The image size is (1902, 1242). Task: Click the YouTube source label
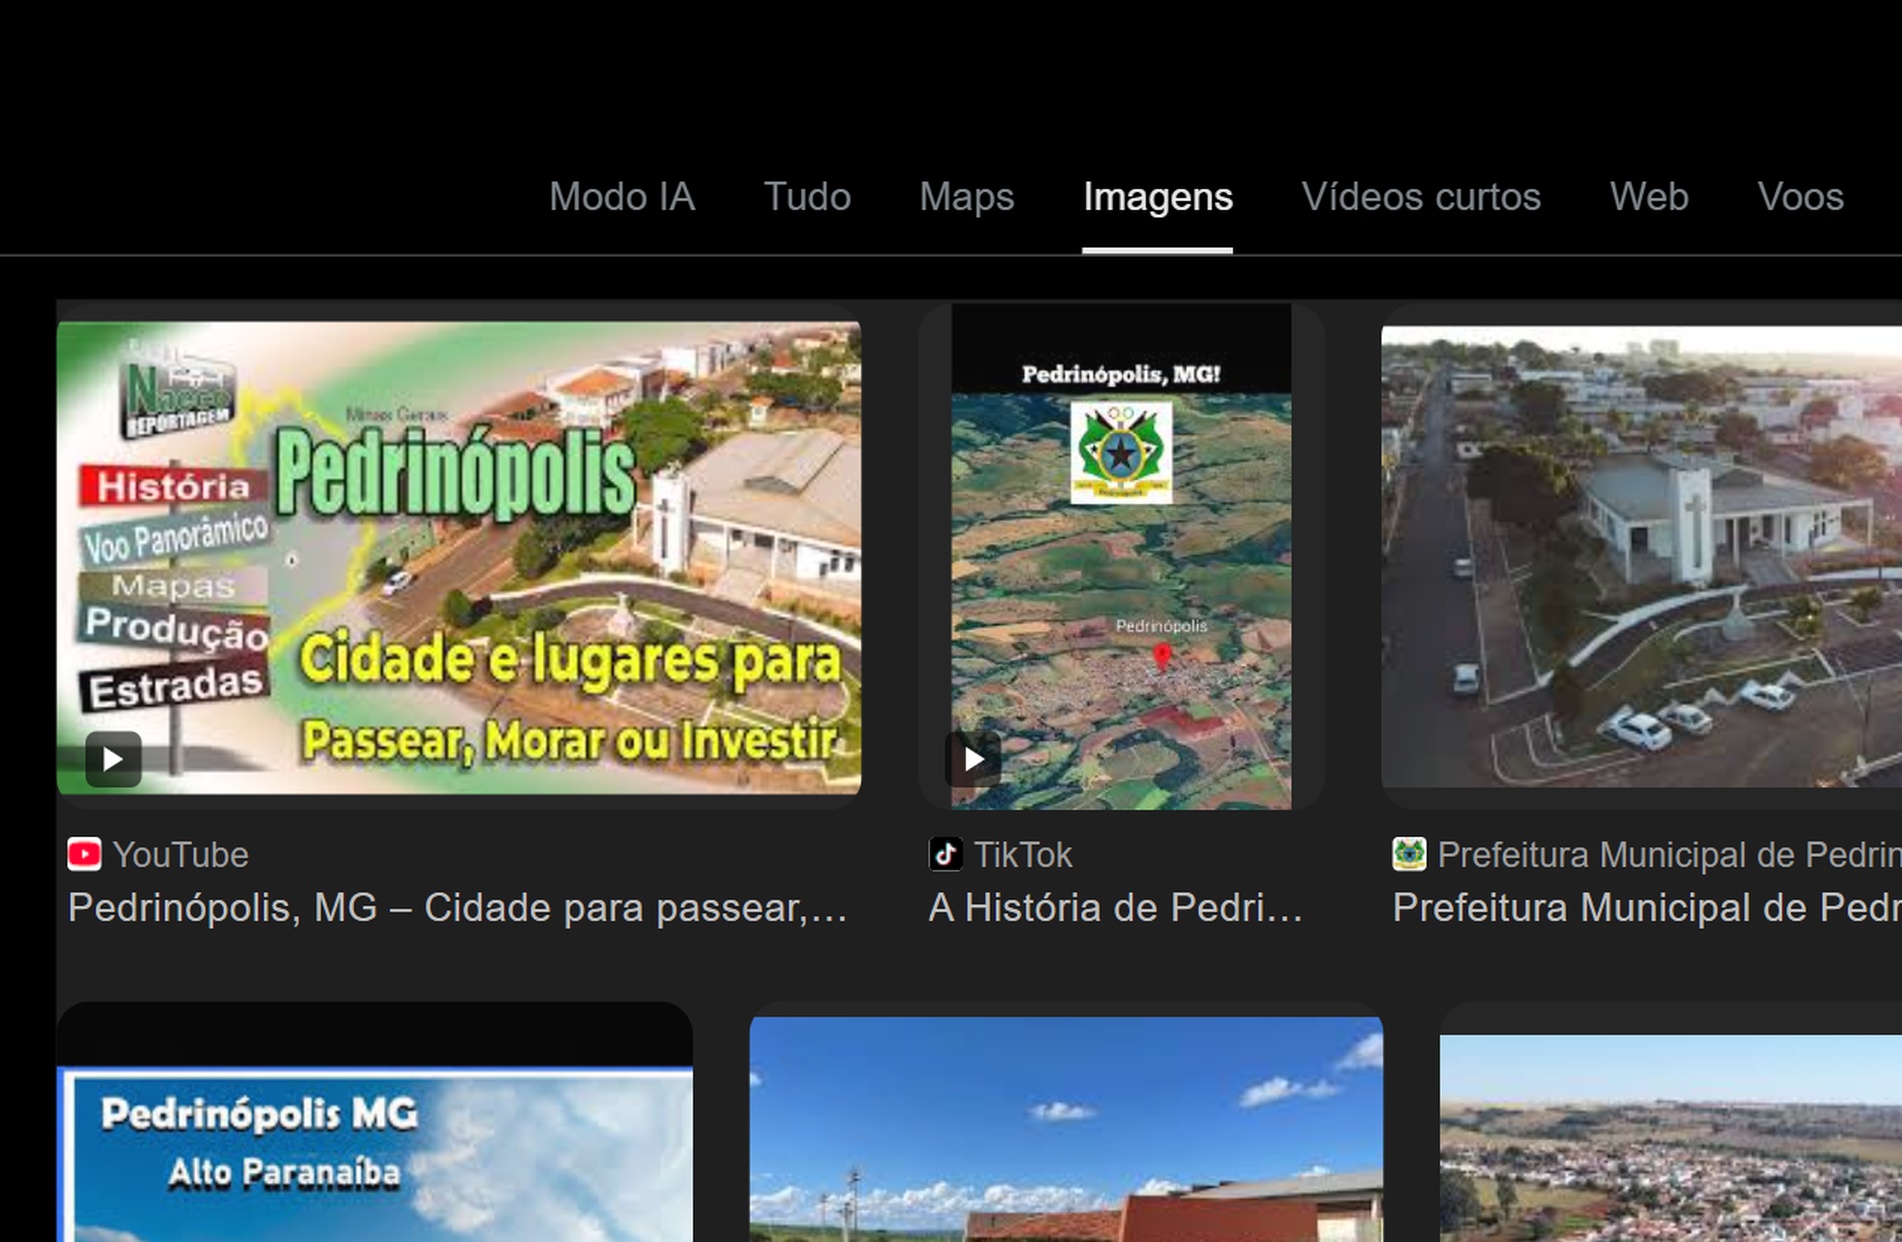coord(180,855)
